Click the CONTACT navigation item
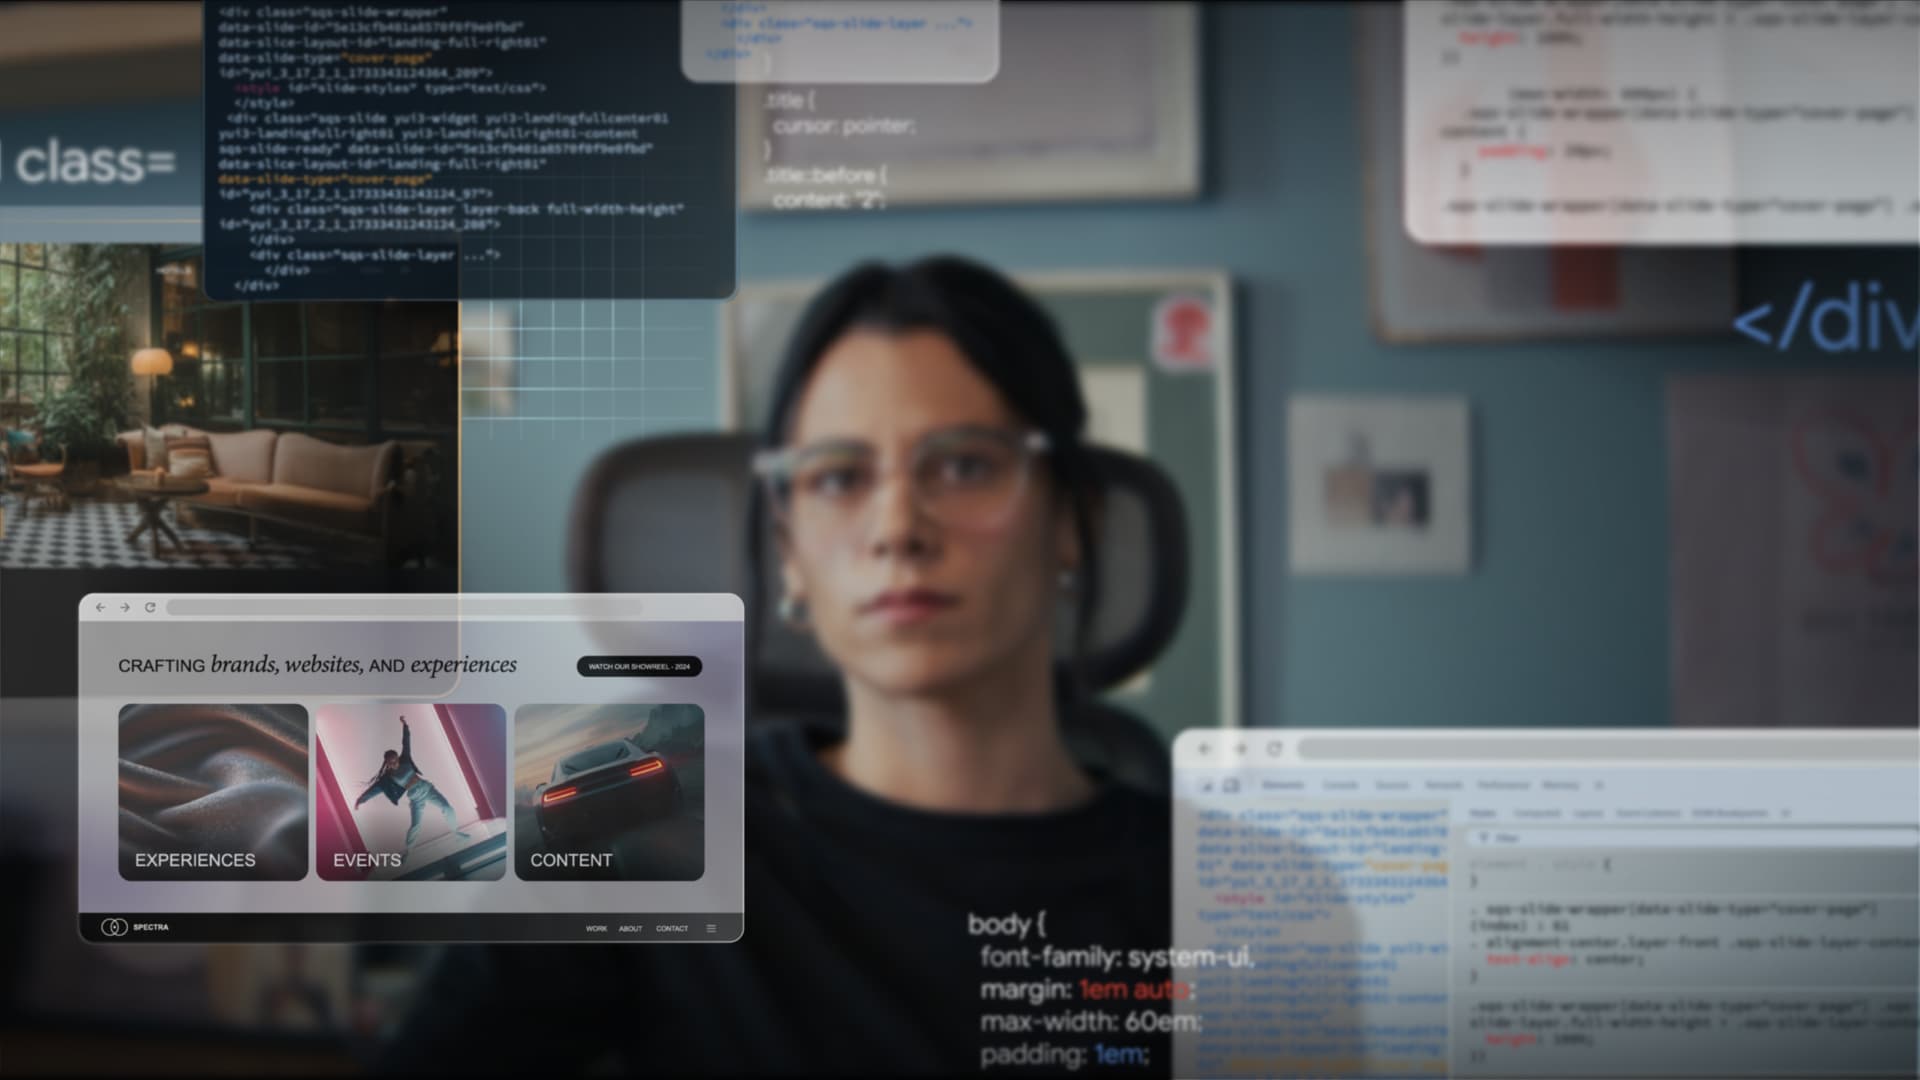 pos(671,927)
